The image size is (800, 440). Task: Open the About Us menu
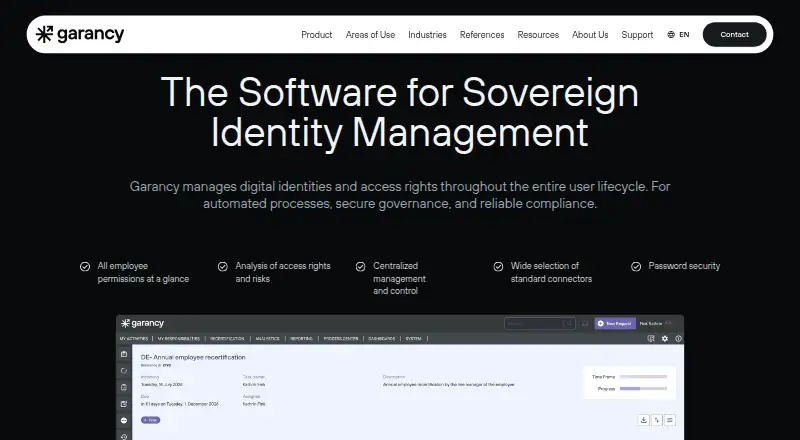[x=590, y=35]
